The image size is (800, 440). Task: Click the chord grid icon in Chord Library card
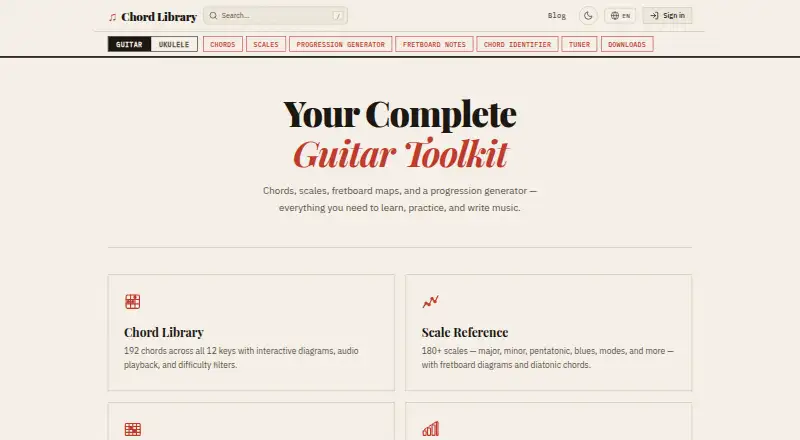133,302
